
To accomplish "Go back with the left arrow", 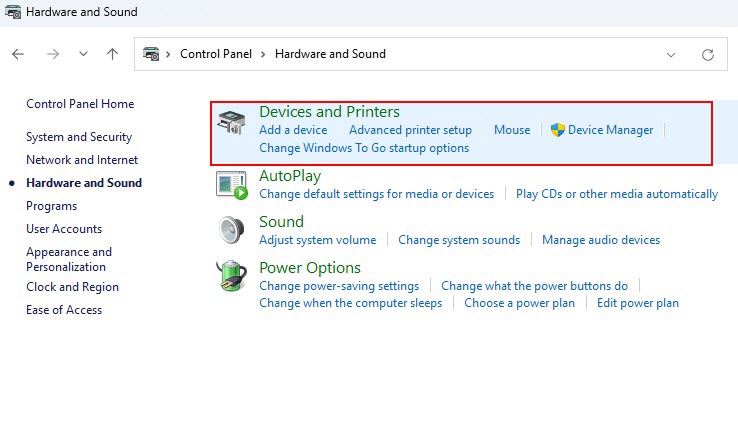I will pos(18,54).
